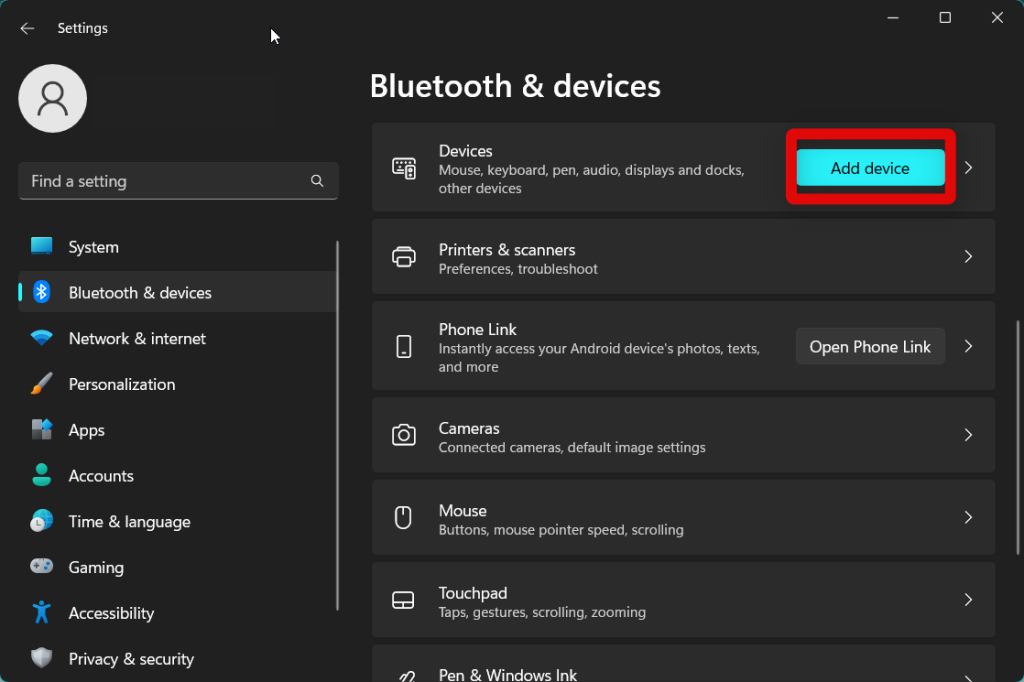Open Touchpad settings title
This screenshot has height=682, width=1024.
tap(473, 593)
